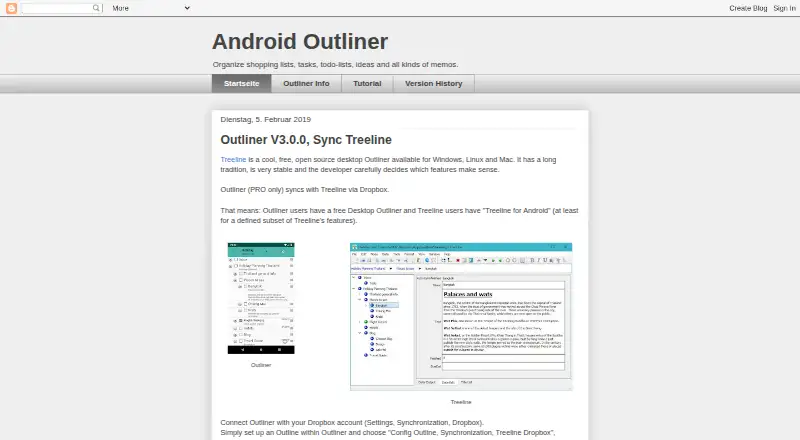800x440 pixels.
Task: Select the Startseite tab
Action: click(241, 84)
